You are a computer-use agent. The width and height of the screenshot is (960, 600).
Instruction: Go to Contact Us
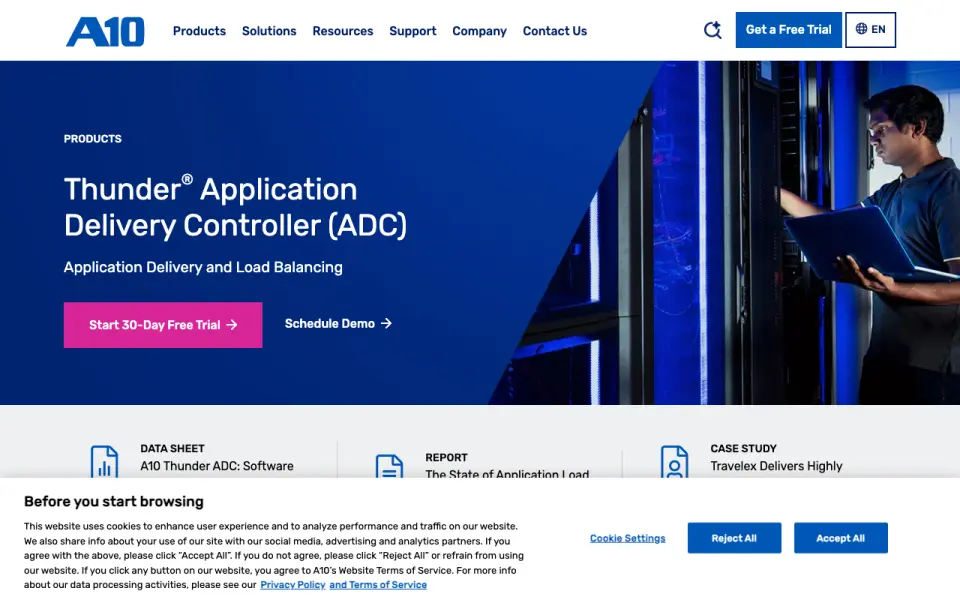555,31
